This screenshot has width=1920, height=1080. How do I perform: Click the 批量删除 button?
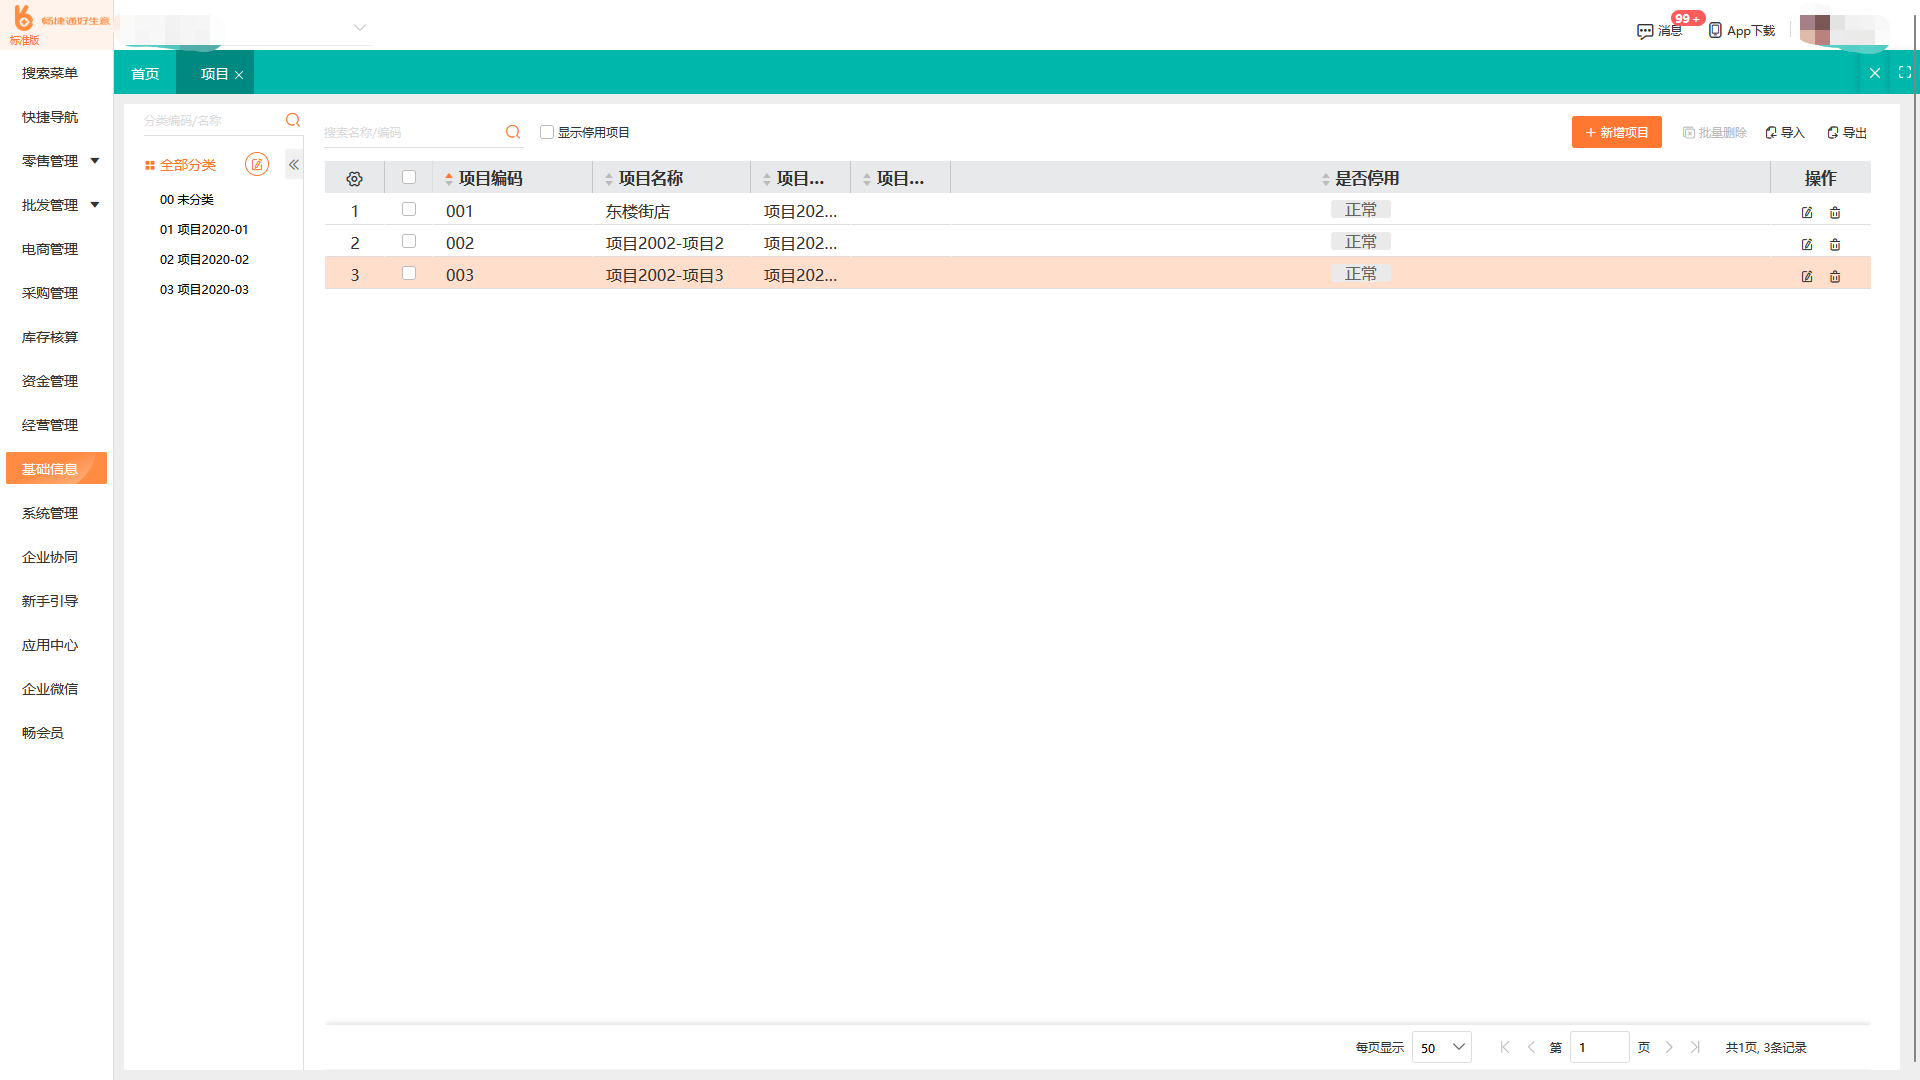1713,132
